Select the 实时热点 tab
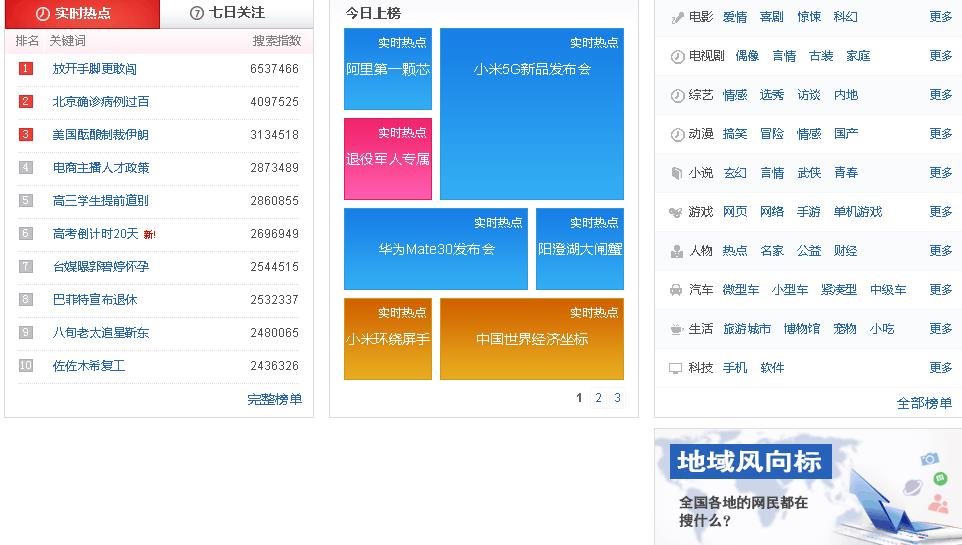 tap(82, 13)
